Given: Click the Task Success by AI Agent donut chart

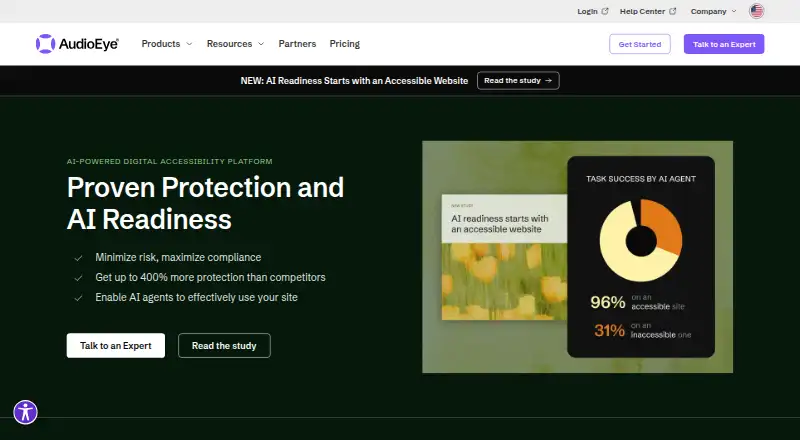Looking at the screenshot, I should click(641, 241).
